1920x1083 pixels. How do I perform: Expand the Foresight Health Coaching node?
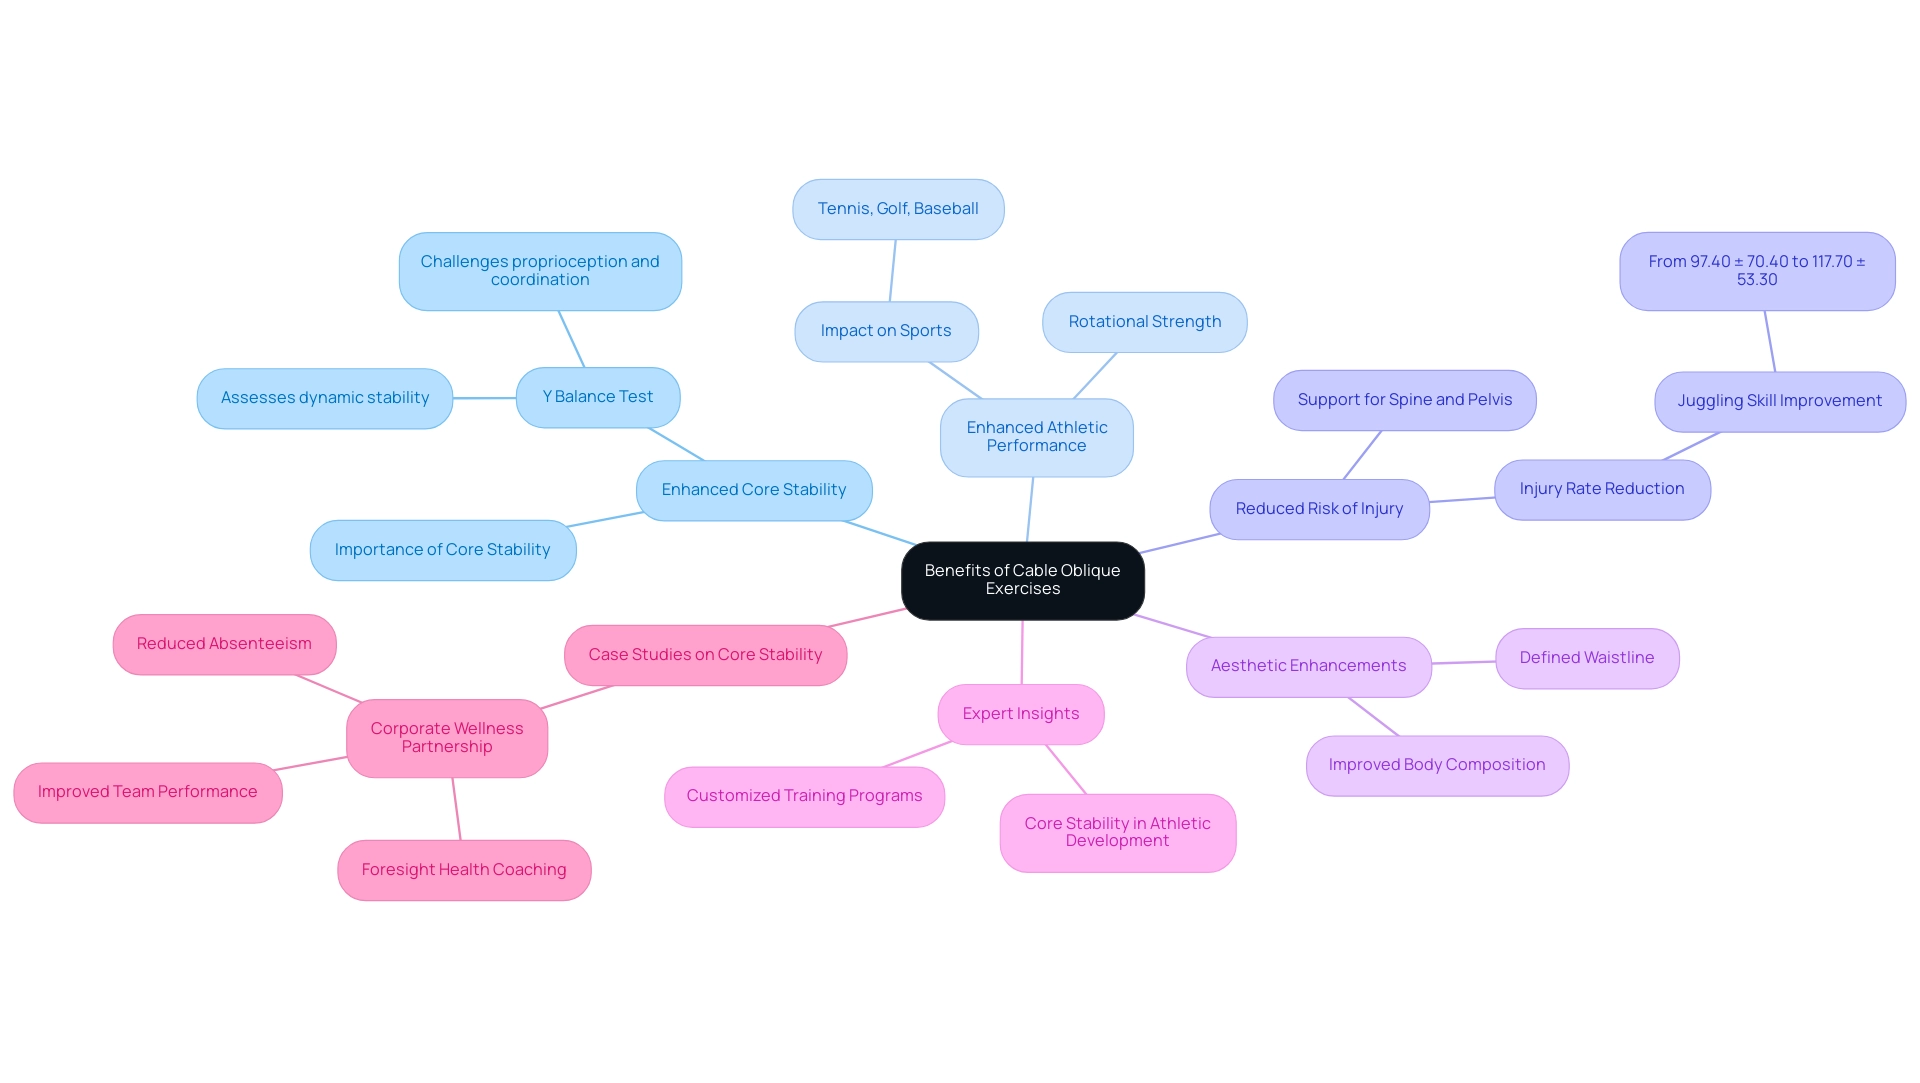pos(464,868)
